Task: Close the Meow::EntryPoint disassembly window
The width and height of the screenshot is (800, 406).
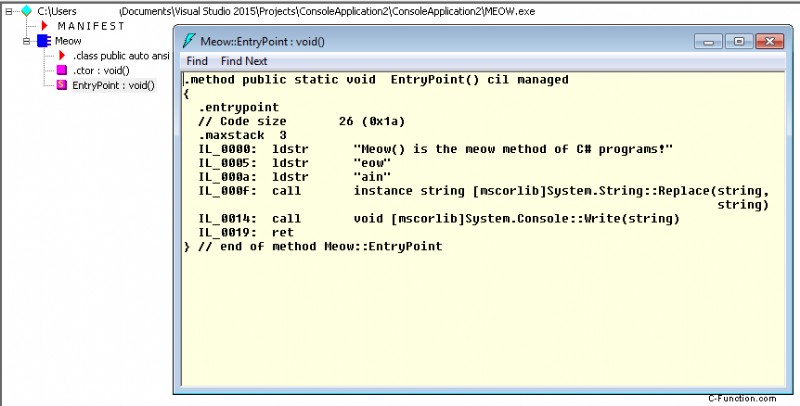Action: point(766,41)
